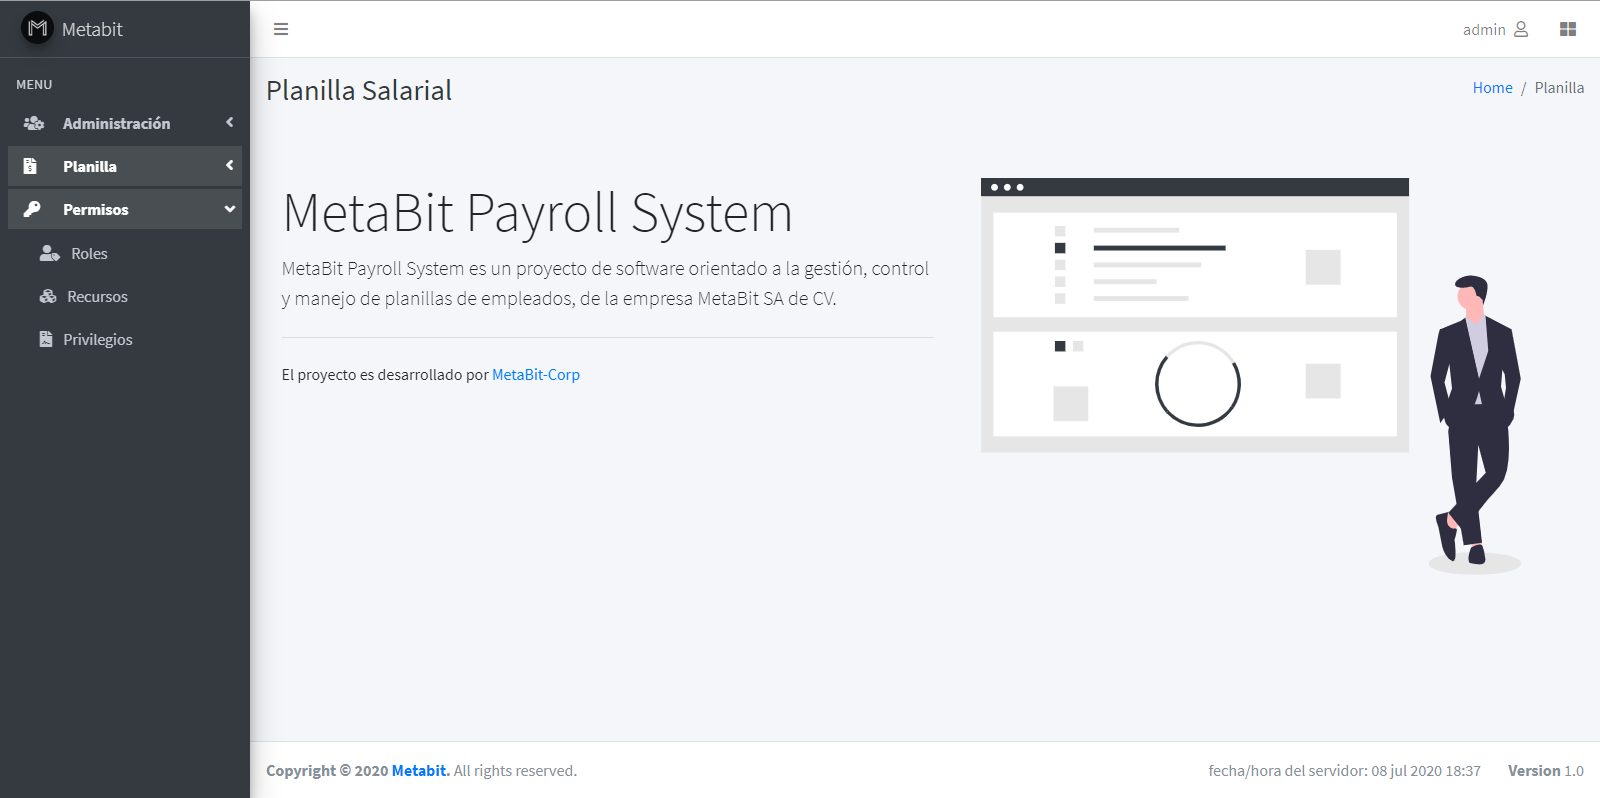Expand Planilla menu chevron arrow

(230, 165)
